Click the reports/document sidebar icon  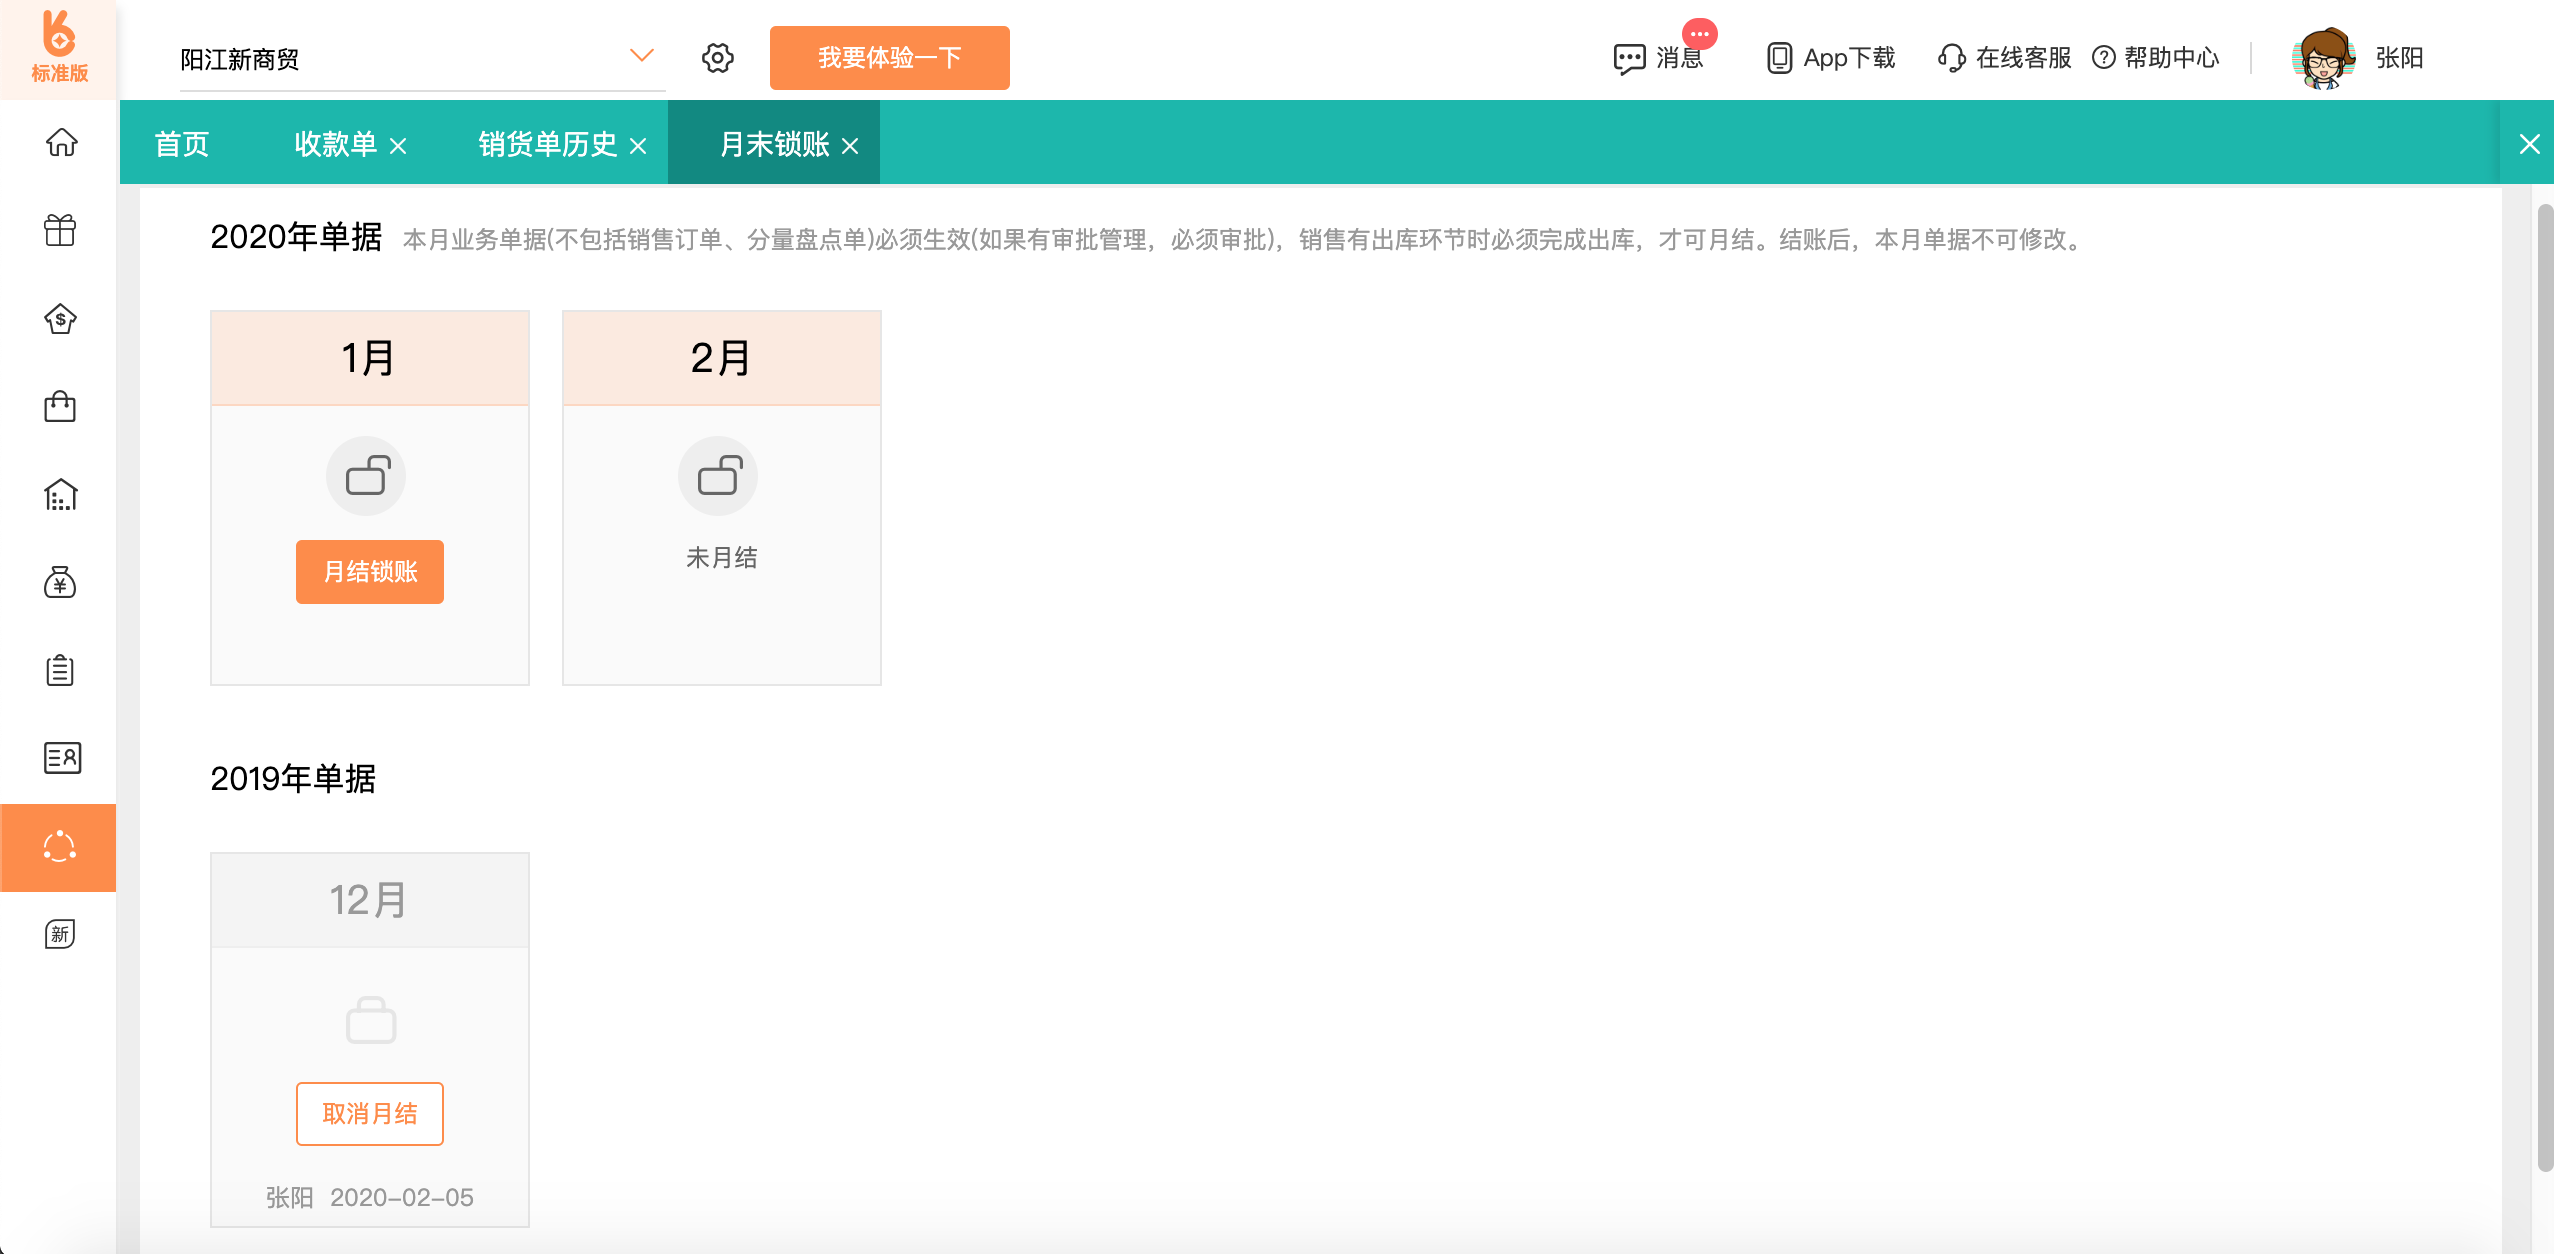point(60,669)
